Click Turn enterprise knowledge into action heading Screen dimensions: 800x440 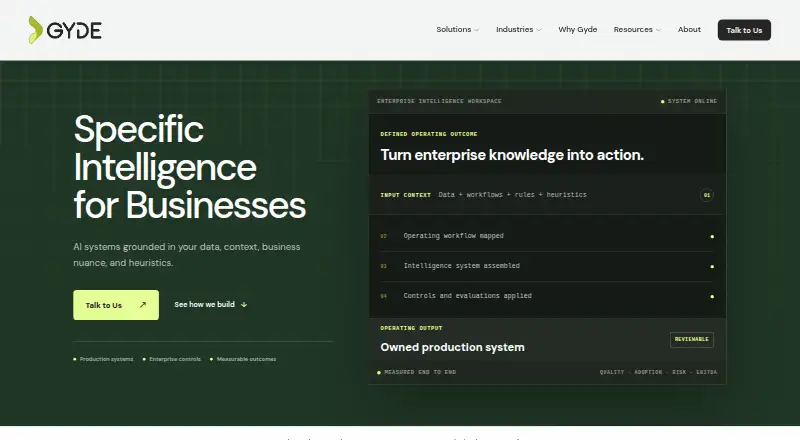coord(512,155)
